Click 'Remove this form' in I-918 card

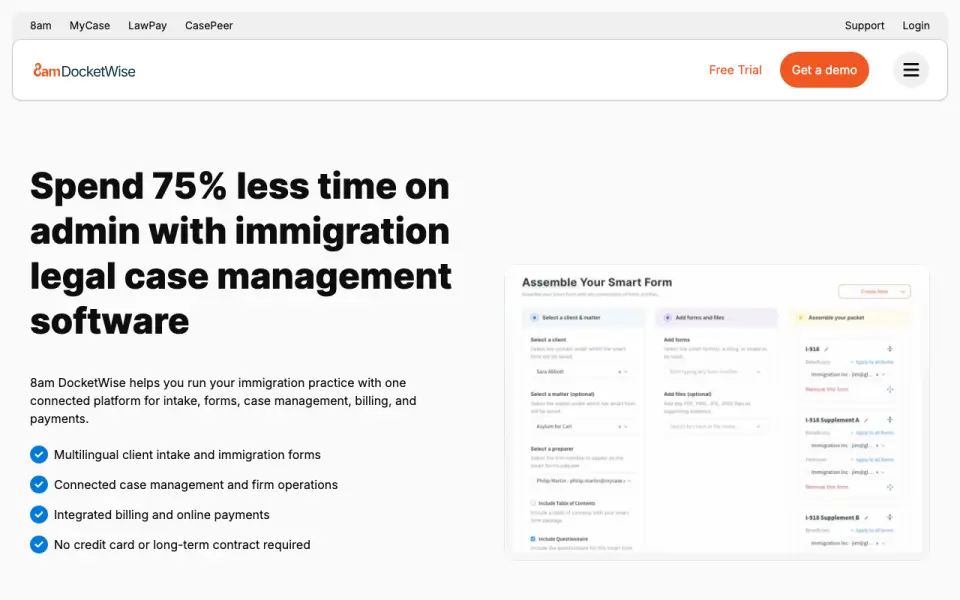tap(827, 389)
